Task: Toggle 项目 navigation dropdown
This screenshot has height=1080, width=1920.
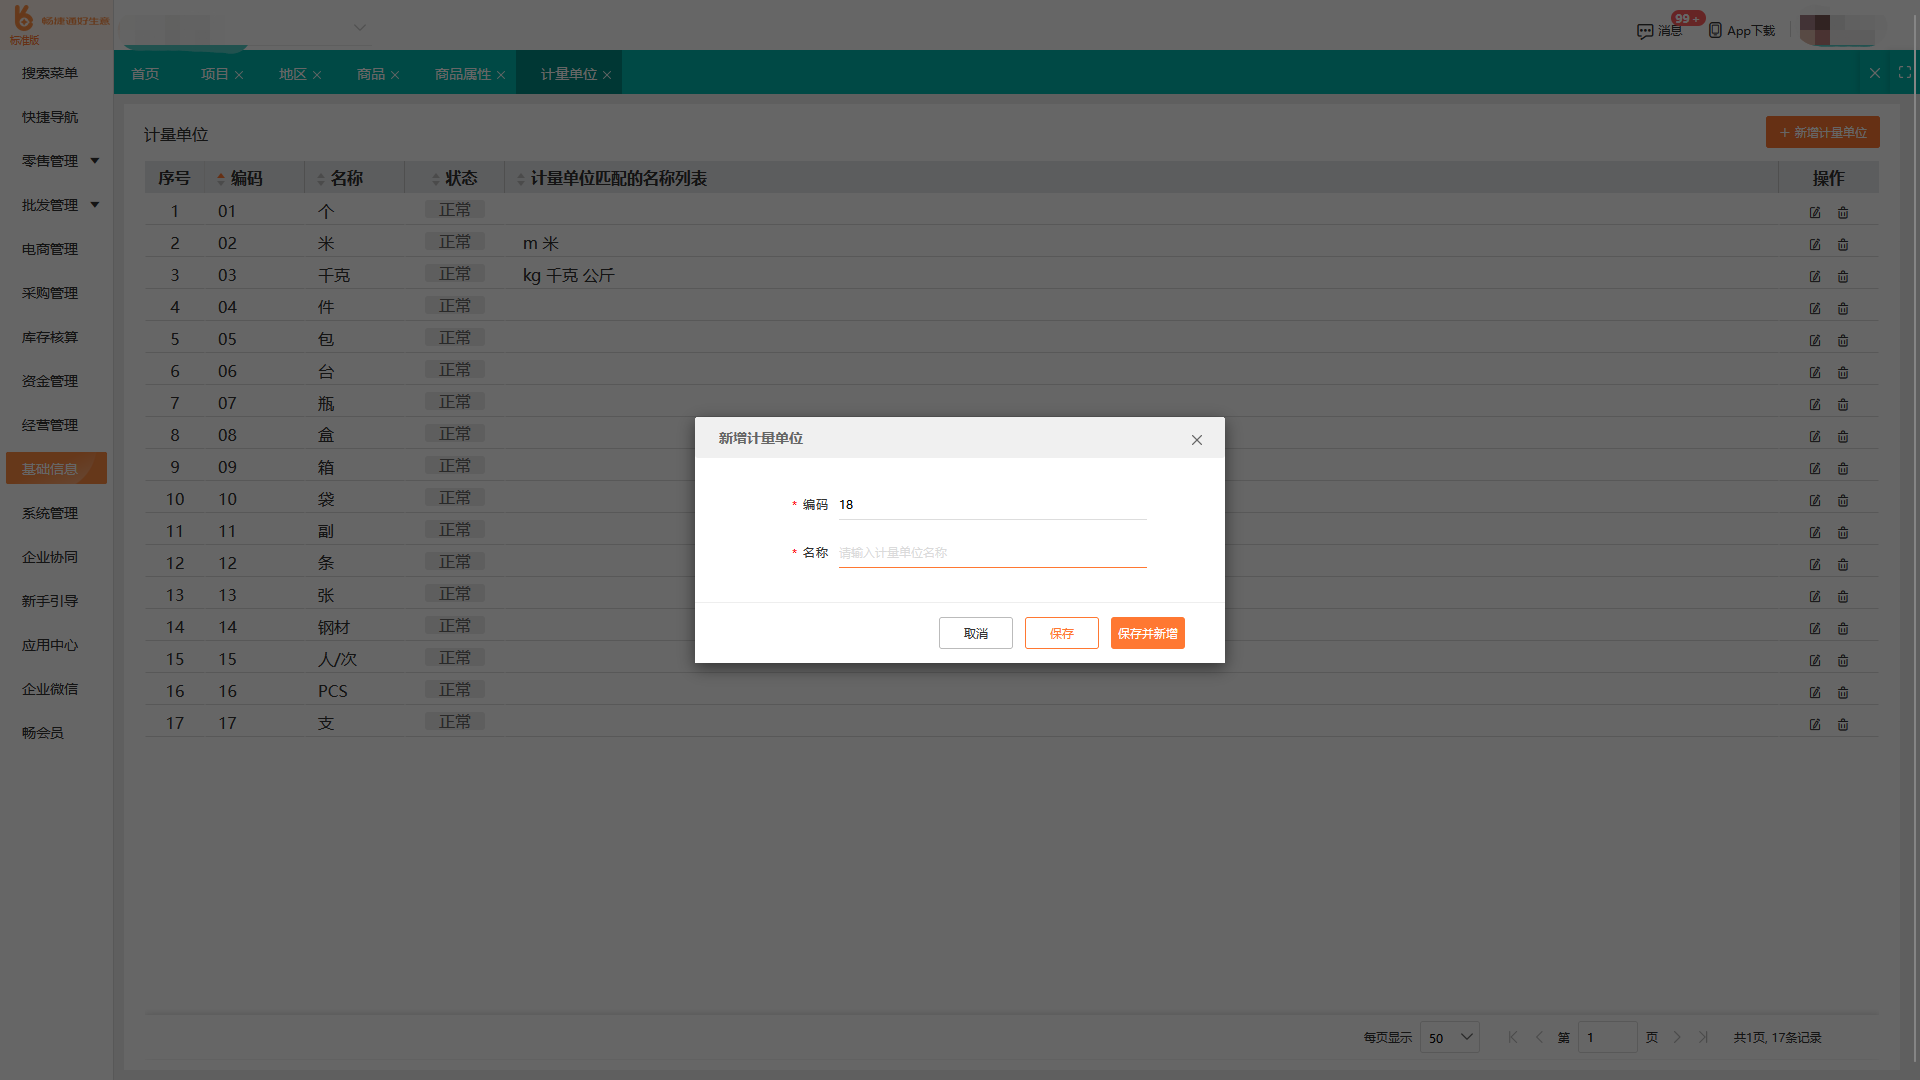Action: [215, 73]
